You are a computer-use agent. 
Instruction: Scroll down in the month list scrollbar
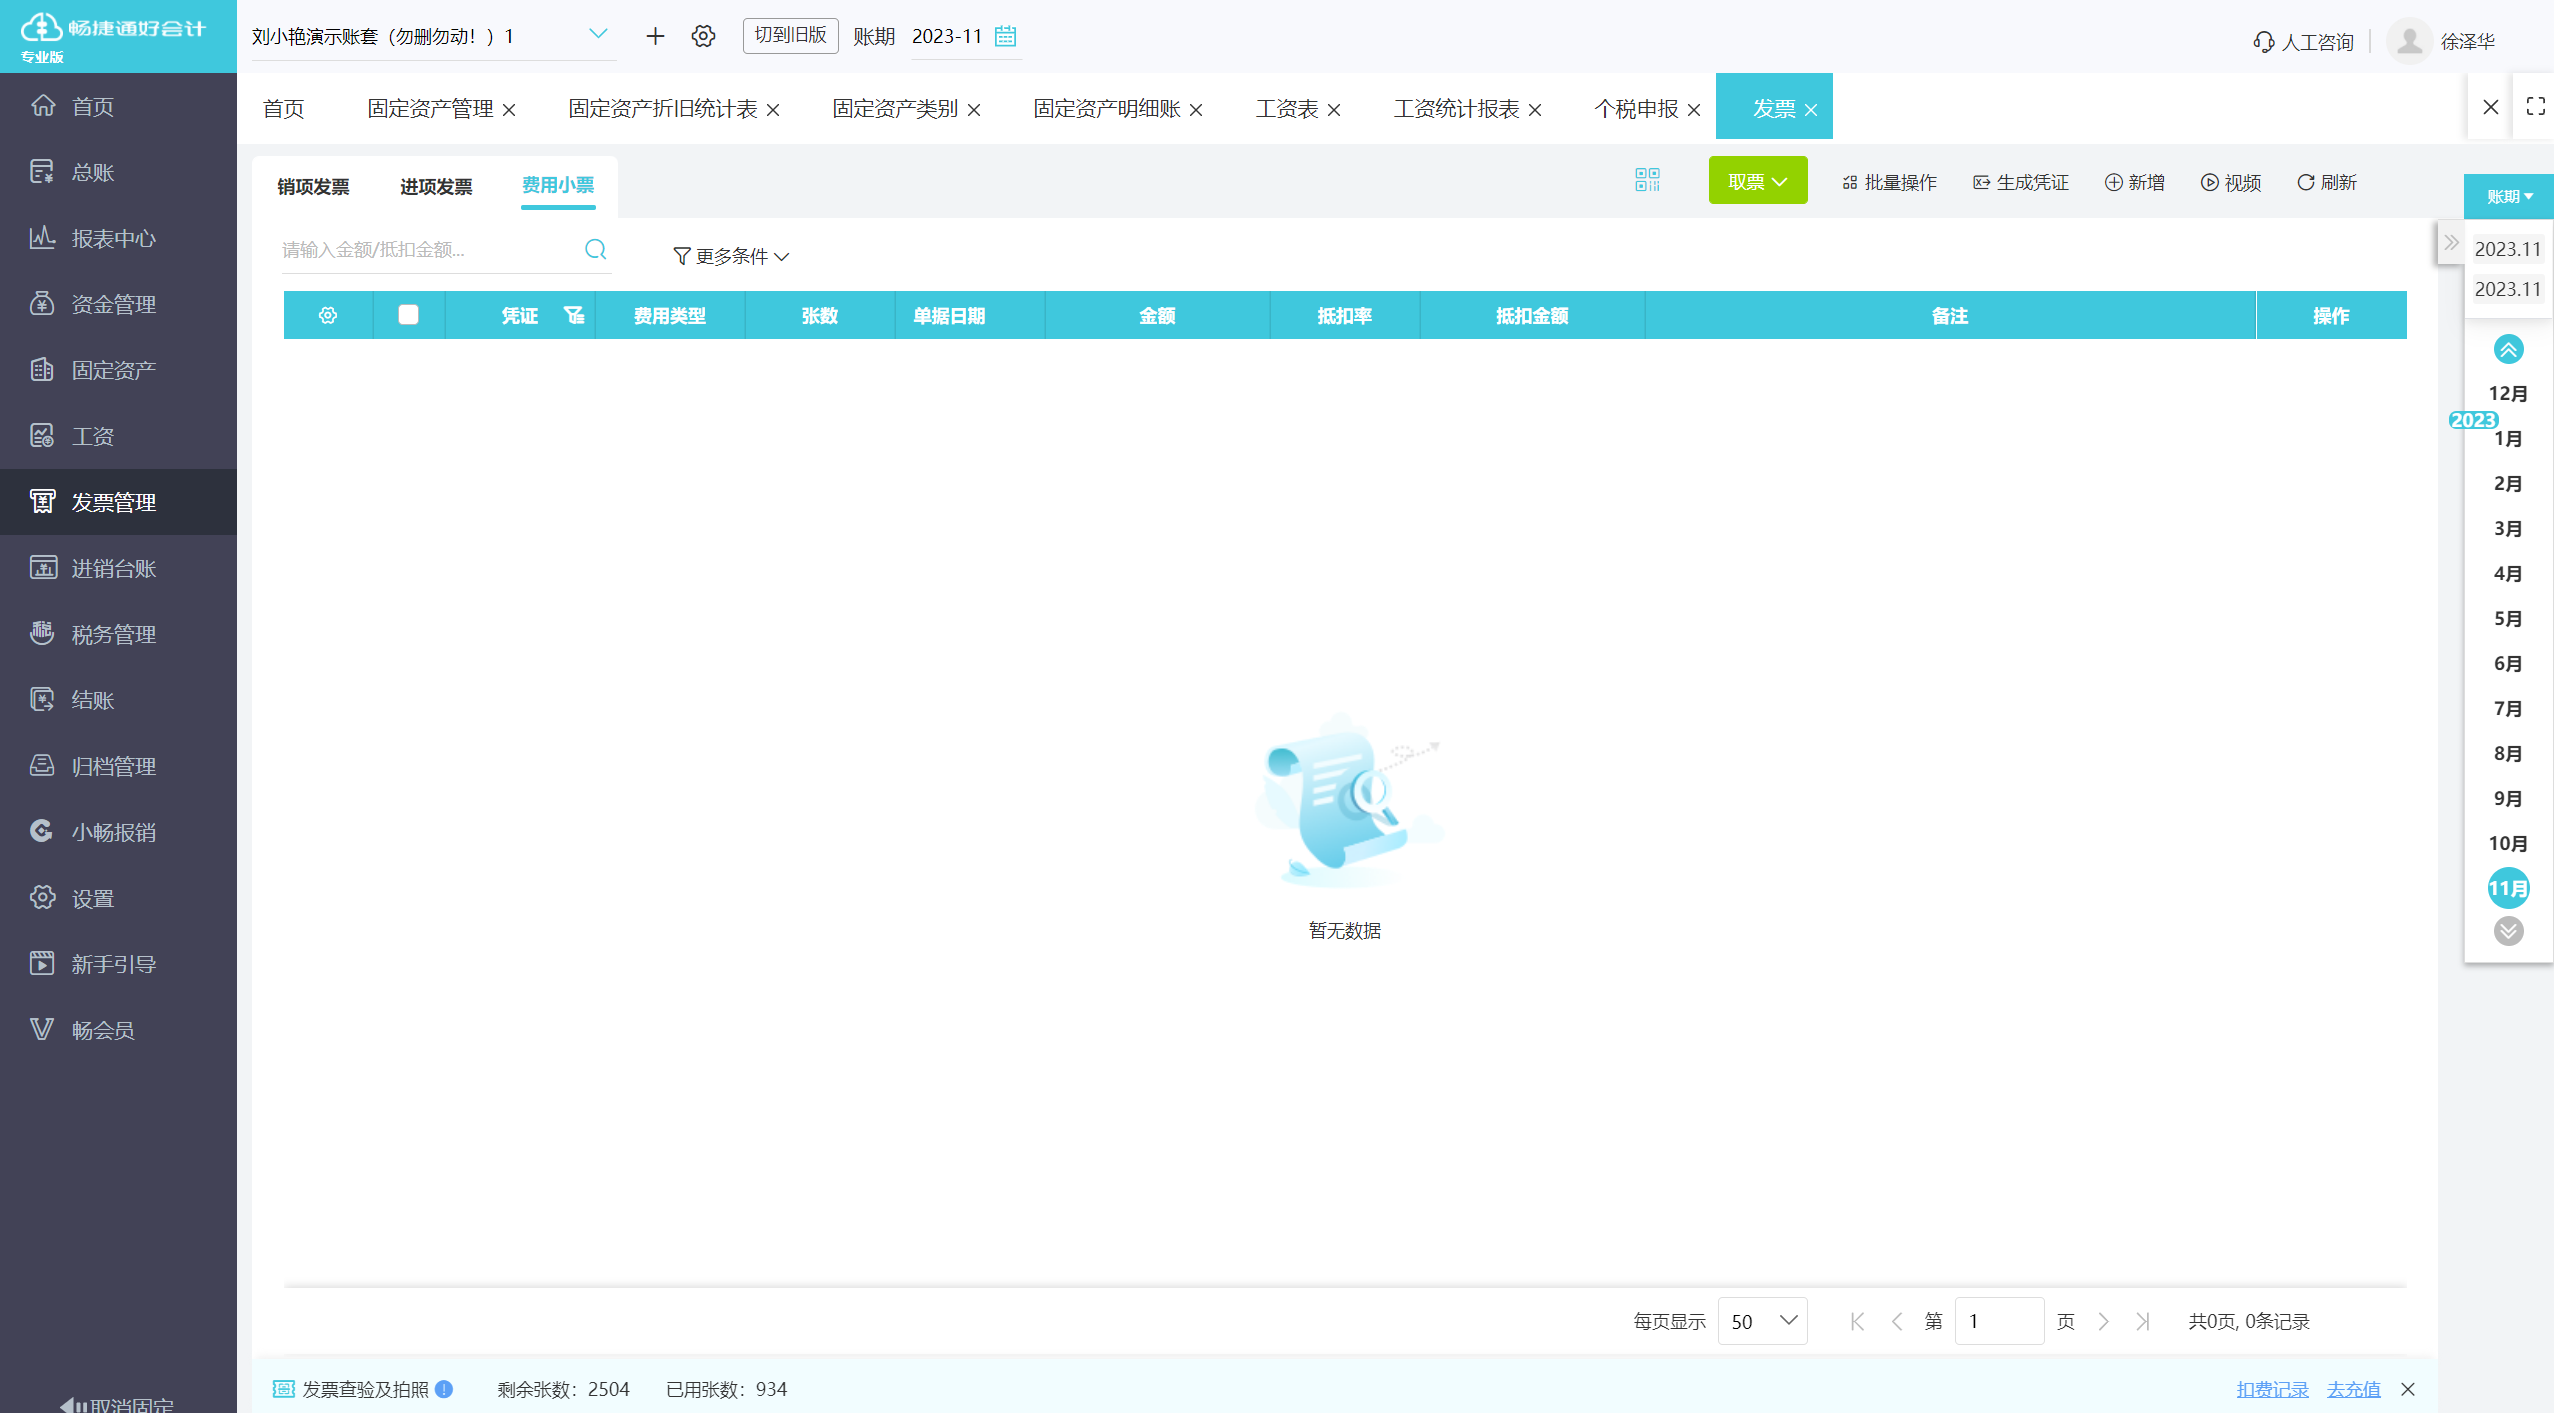click(2507, 931)
